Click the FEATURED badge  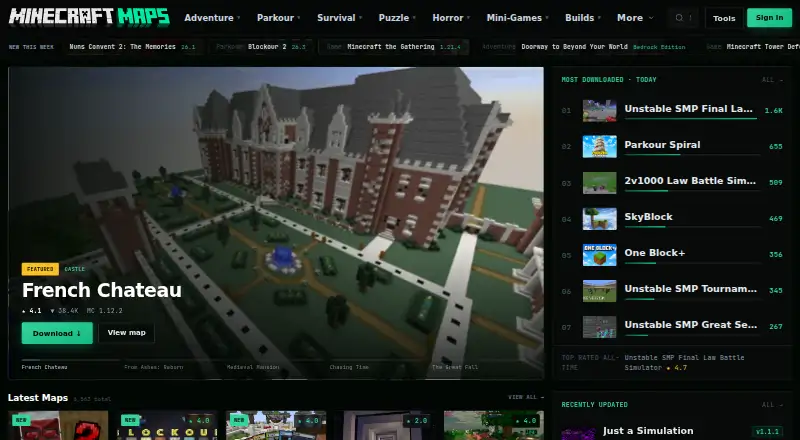(x=40, y=269)
